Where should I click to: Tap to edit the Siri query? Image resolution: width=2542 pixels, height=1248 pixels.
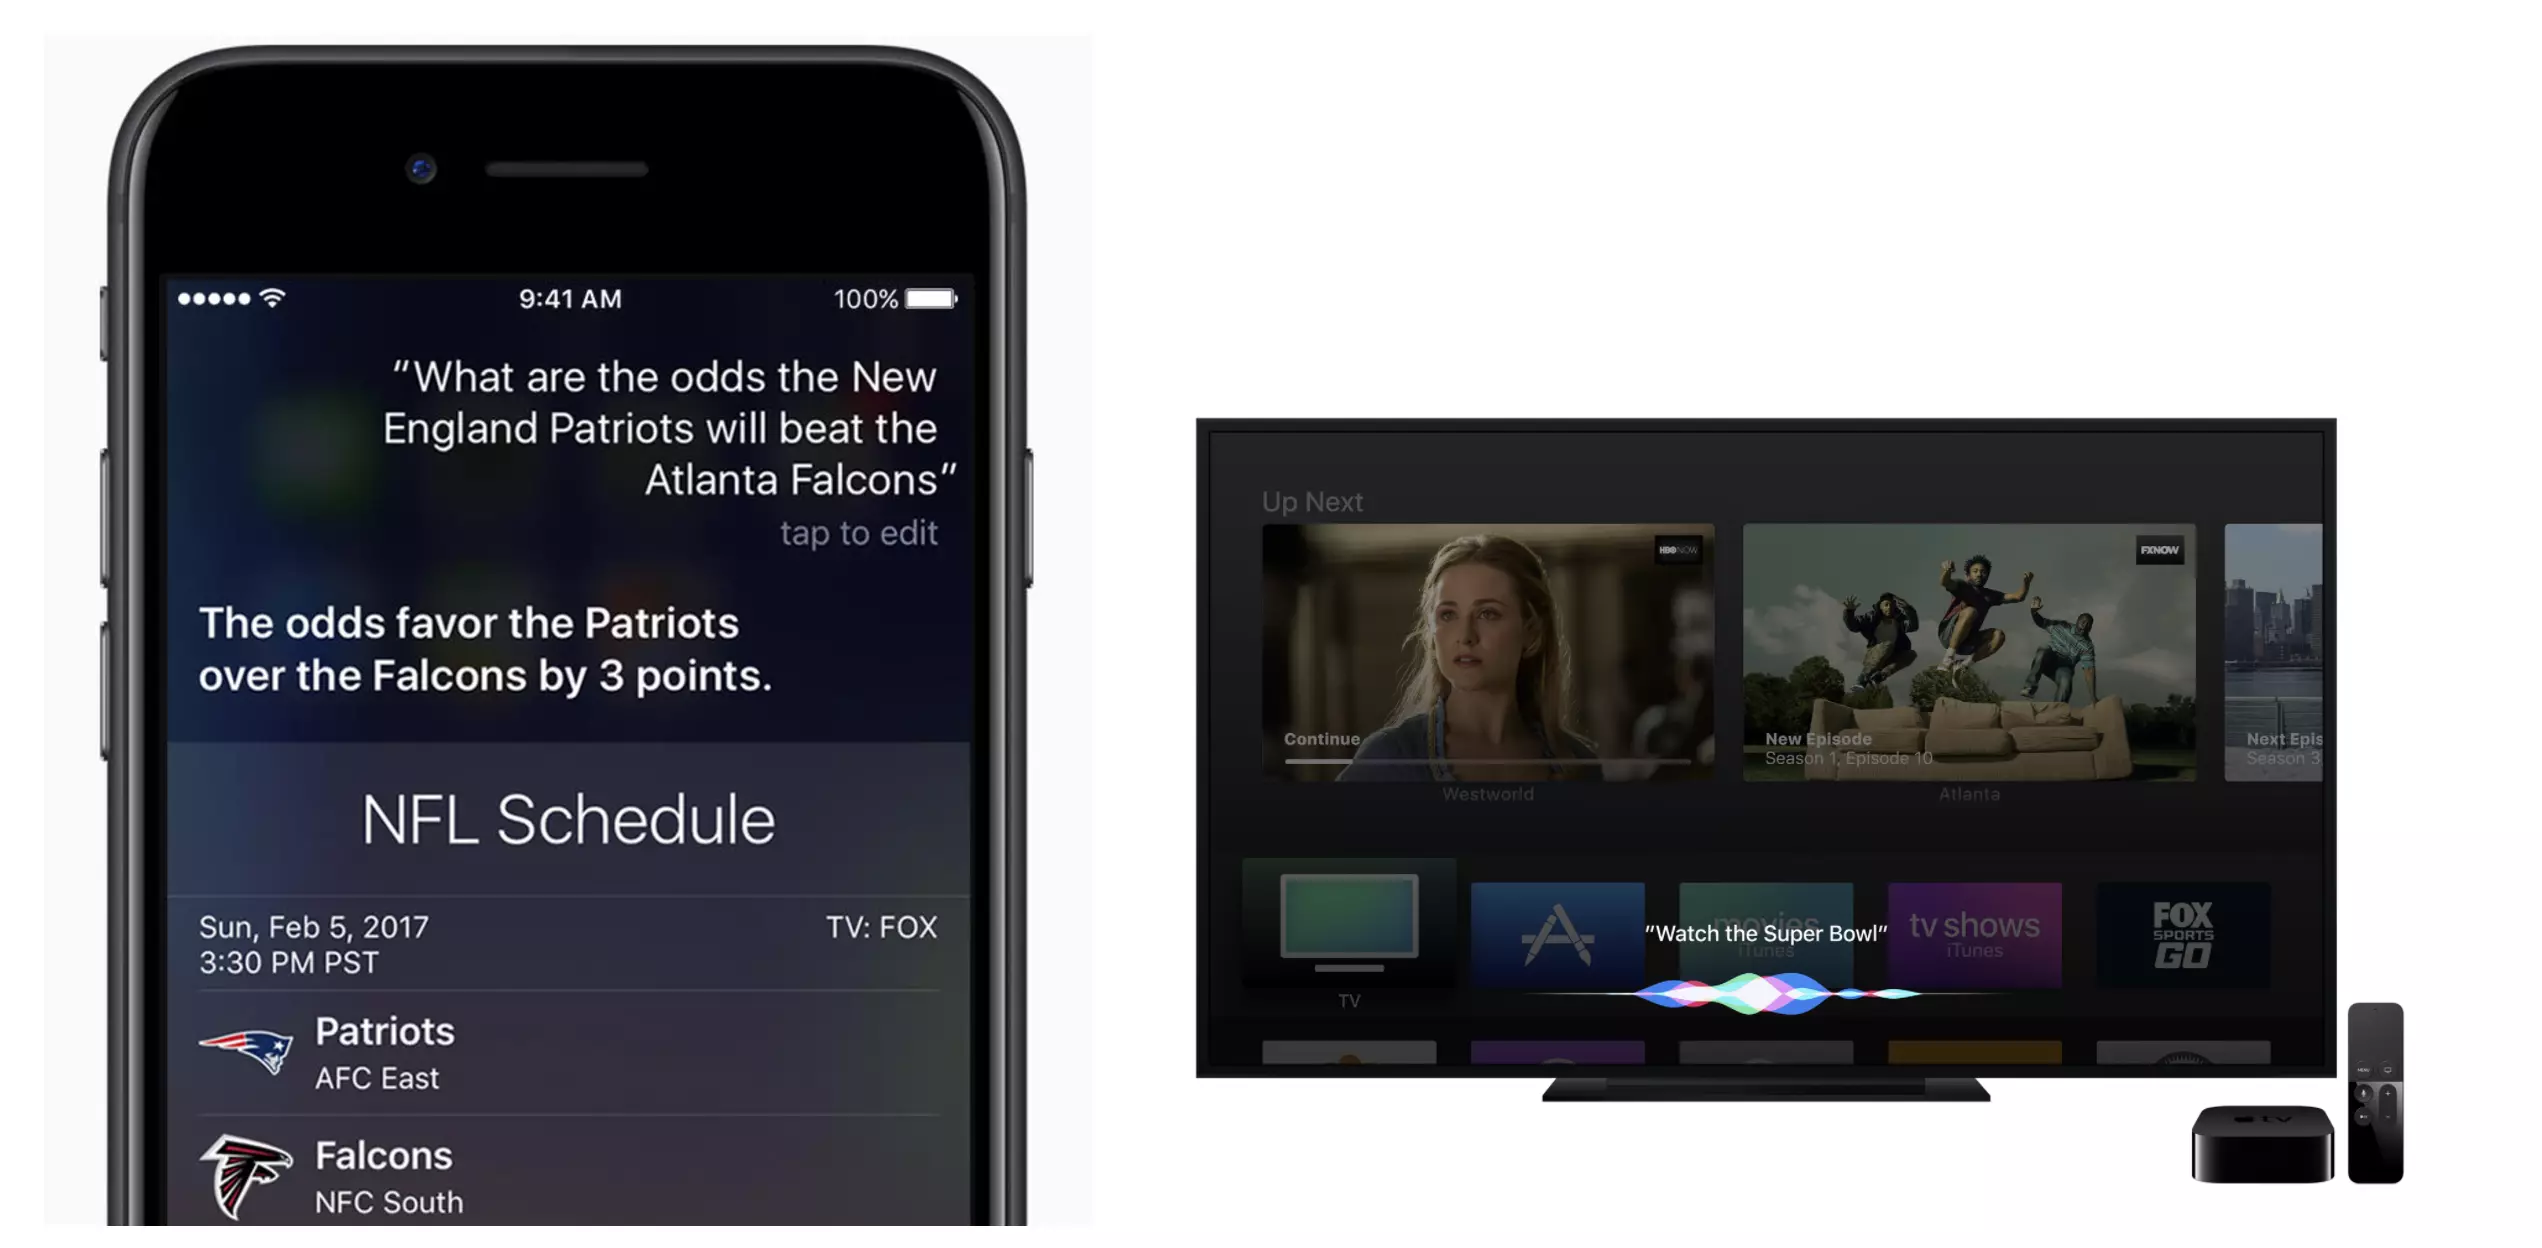(854, 527)
